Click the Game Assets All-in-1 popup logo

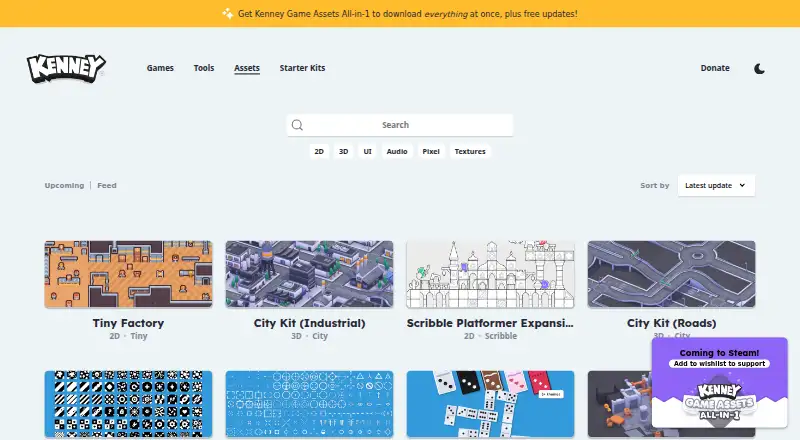coord(719,401)
